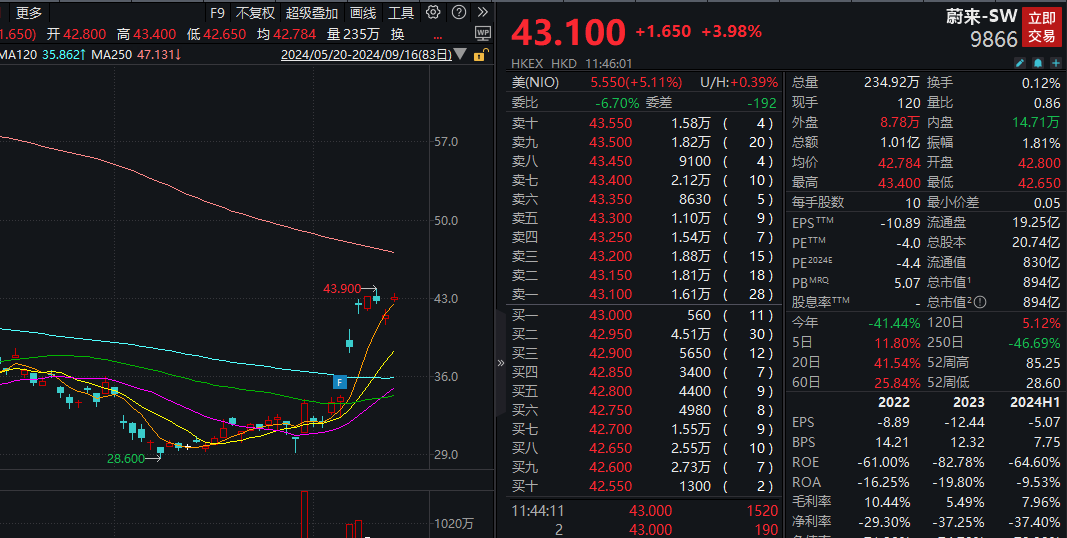The image size is (1067, 538).
Task: Click the red 立即交易 button
Action: pyautogui.click(x=1042, y=27)
